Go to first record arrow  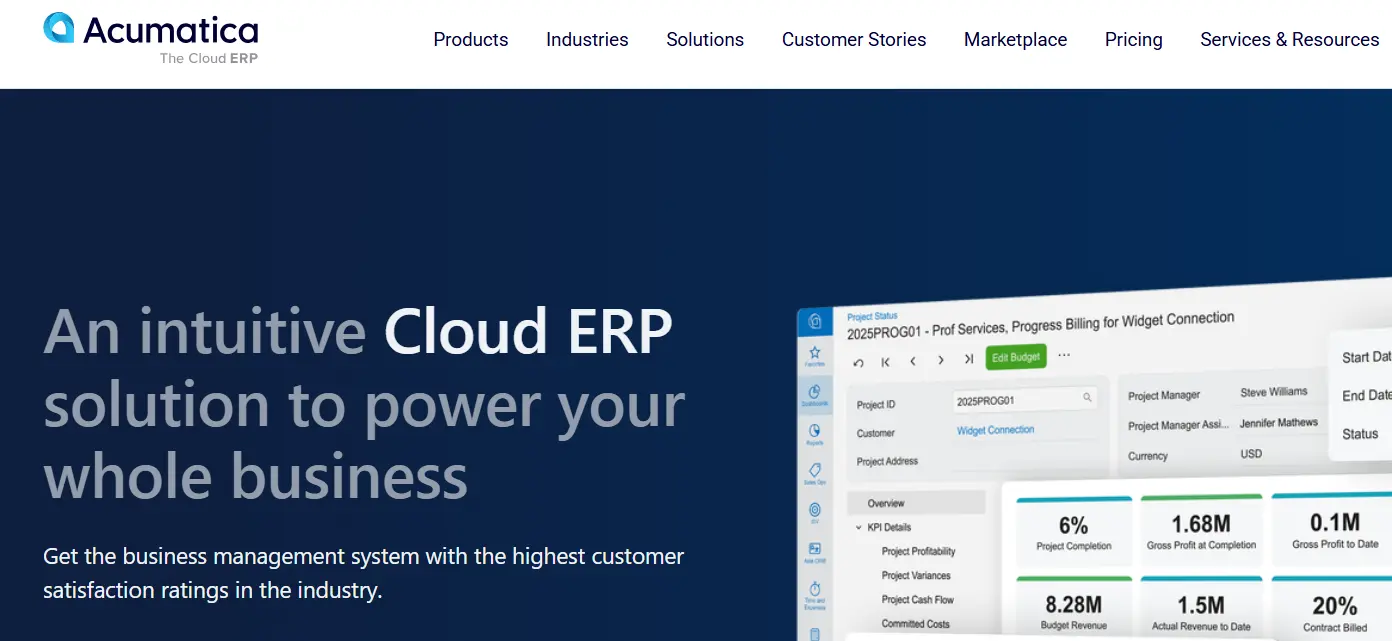point(885,362)
